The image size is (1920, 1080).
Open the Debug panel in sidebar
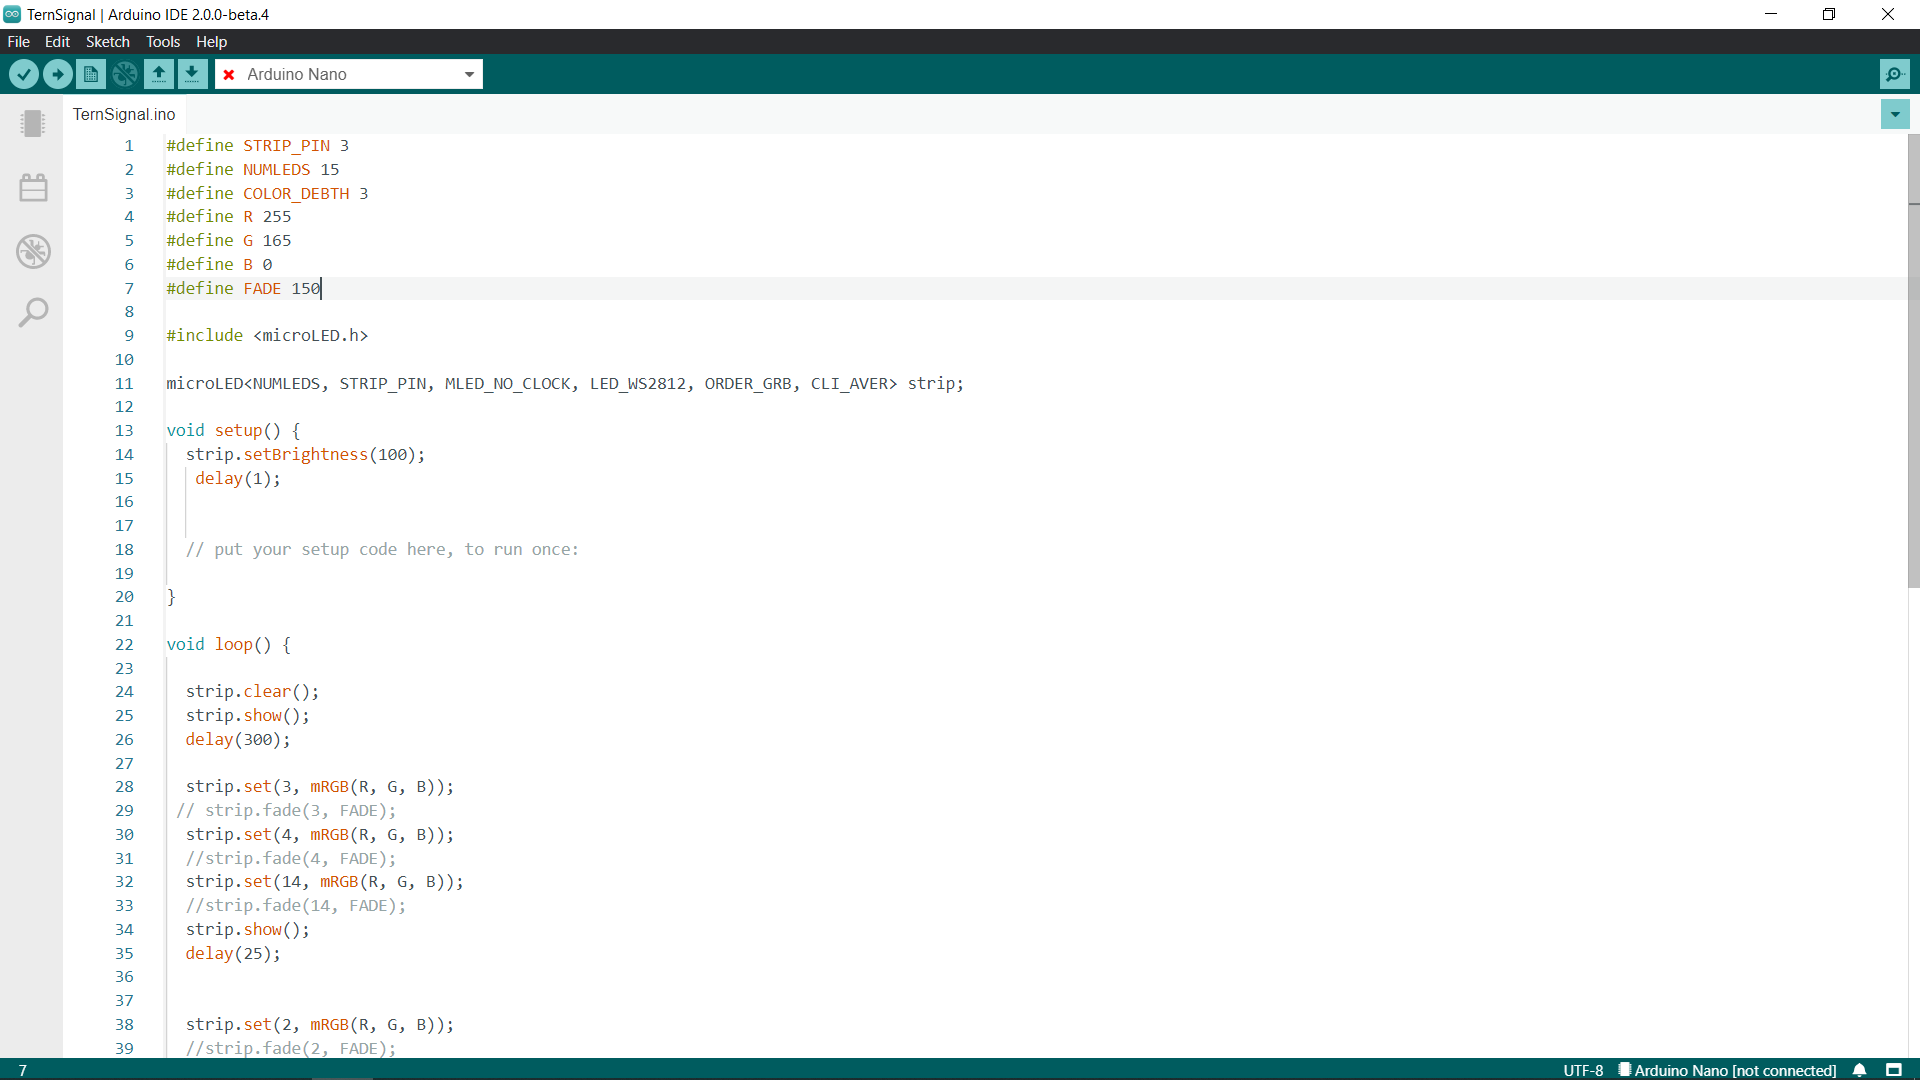(33, 251)
